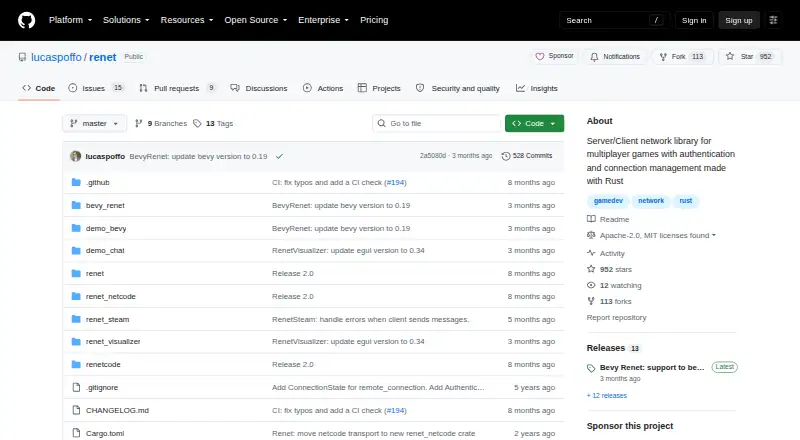800x440 pixels.
Task: Open the Platform menu
Action: click(70, 20)
